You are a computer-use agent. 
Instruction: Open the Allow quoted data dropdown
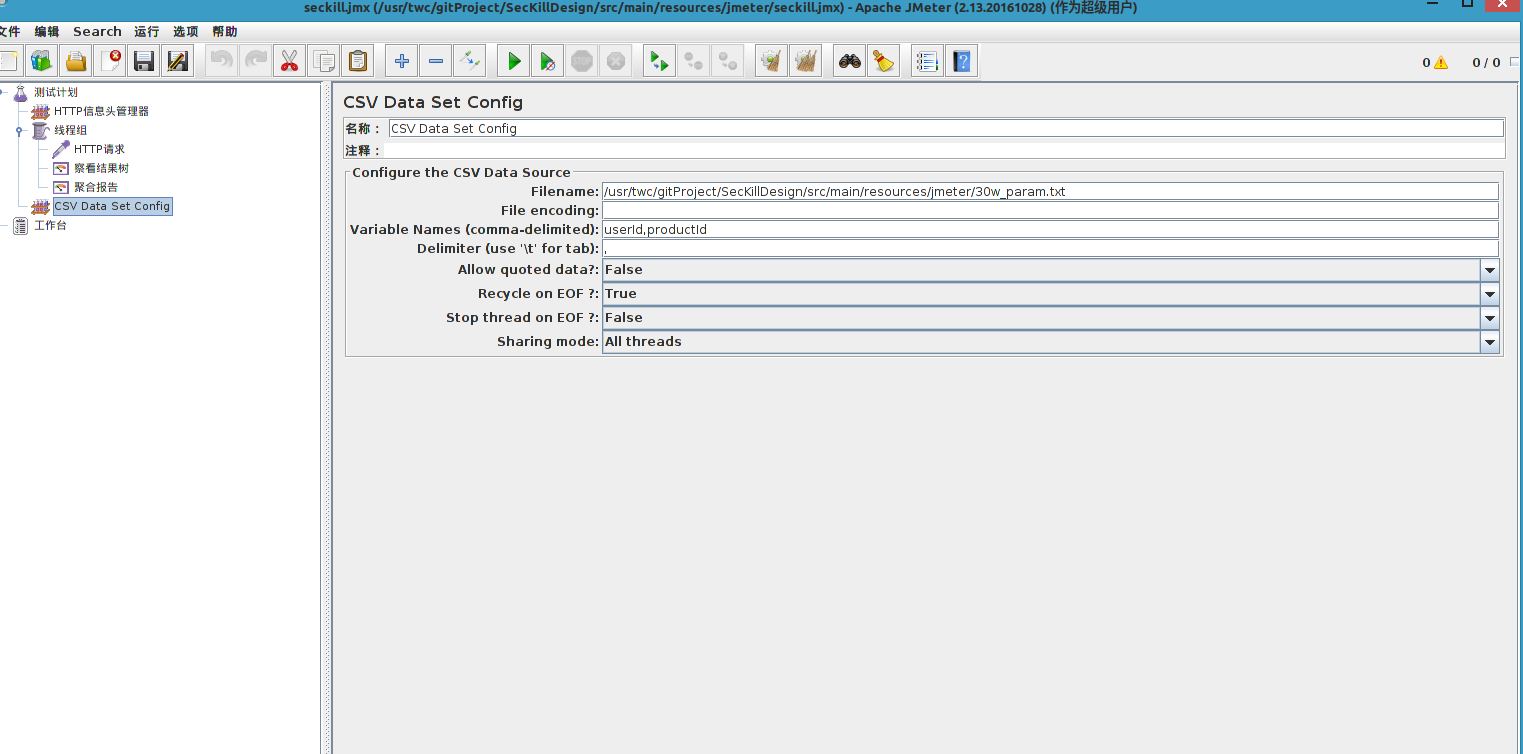tap(1490, 270)
